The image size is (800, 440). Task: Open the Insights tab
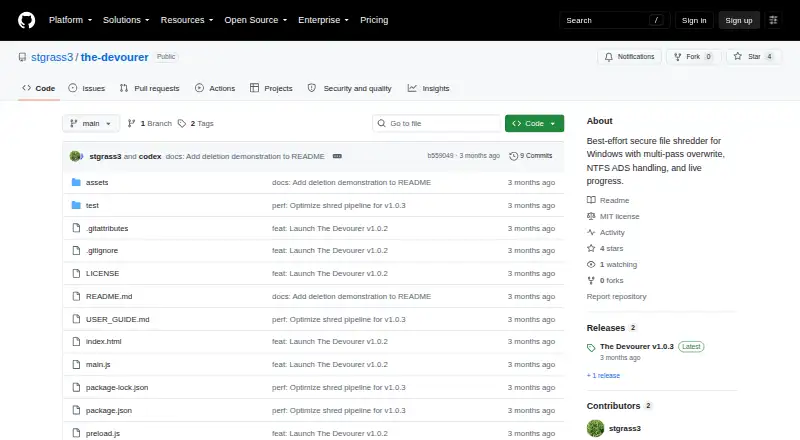click(429, 88)
